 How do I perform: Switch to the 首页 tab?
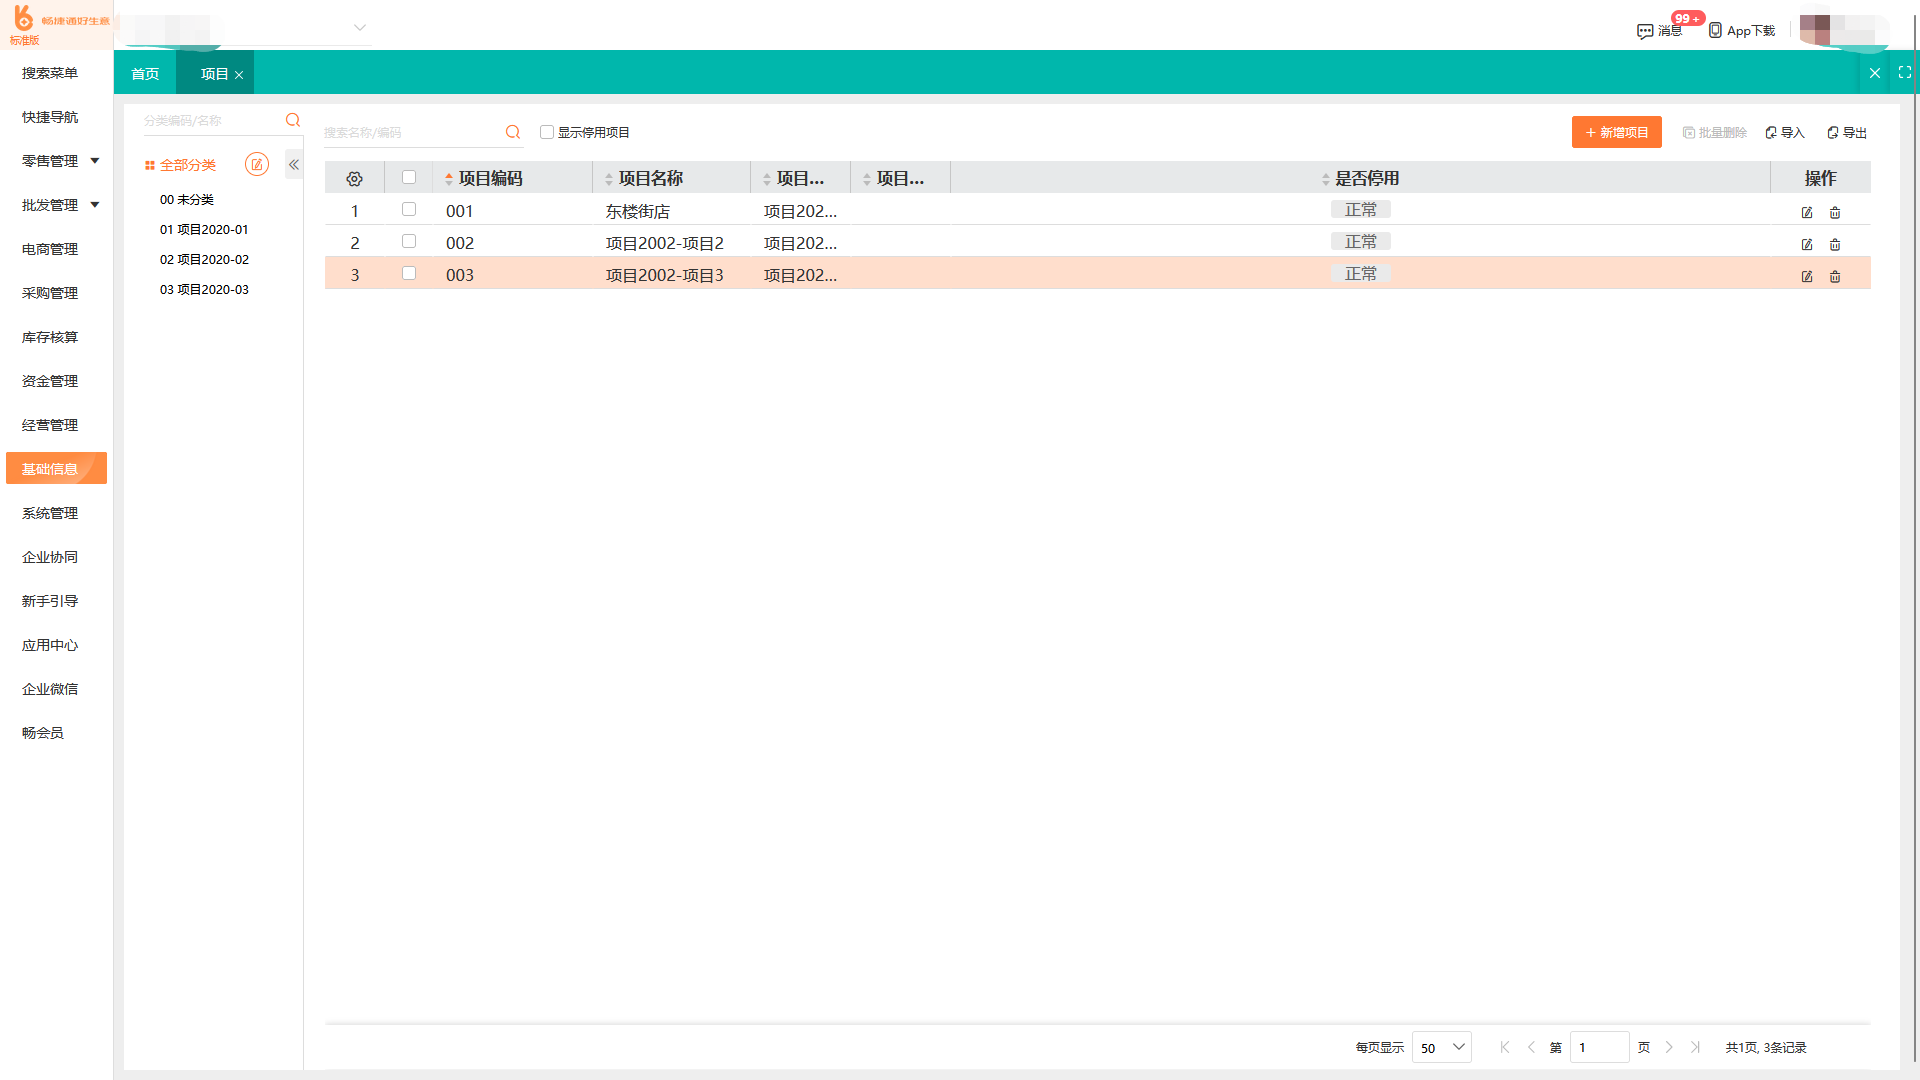pyautogui.click(x=145, y=73)
